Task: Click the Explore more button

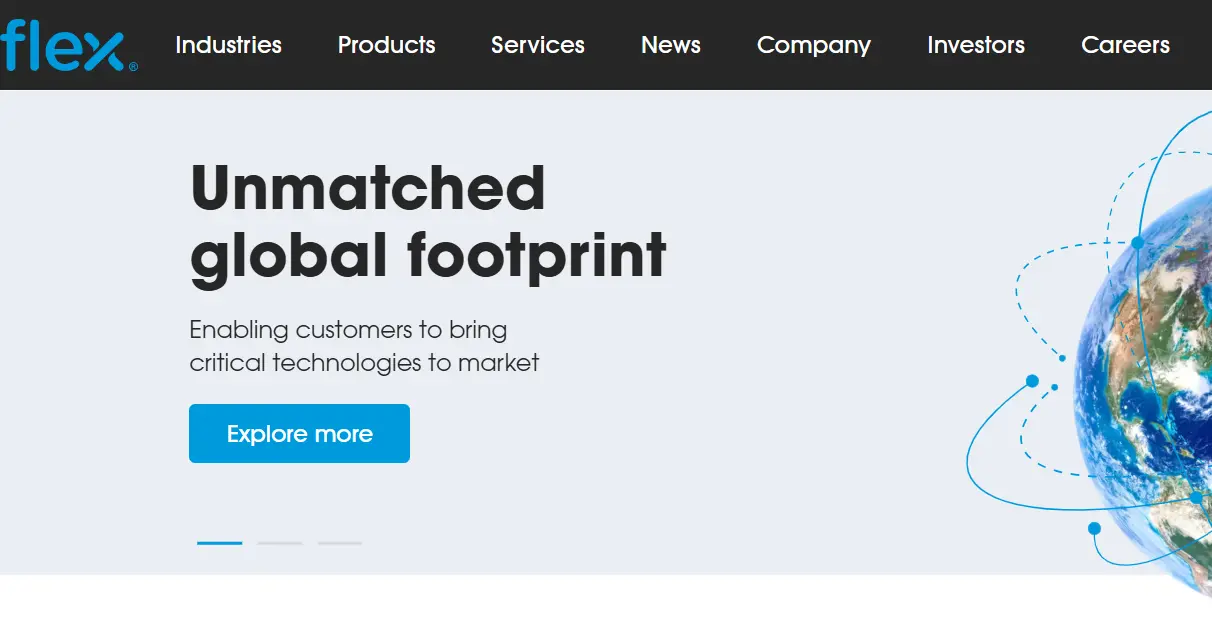Action: point(299,433)
